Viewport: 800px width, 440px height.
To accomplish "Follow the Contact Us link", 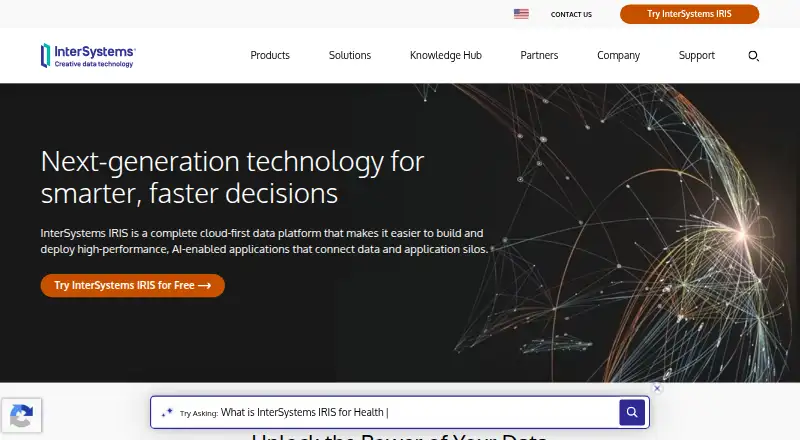I will pyautogui.click(x=571, y=14).
